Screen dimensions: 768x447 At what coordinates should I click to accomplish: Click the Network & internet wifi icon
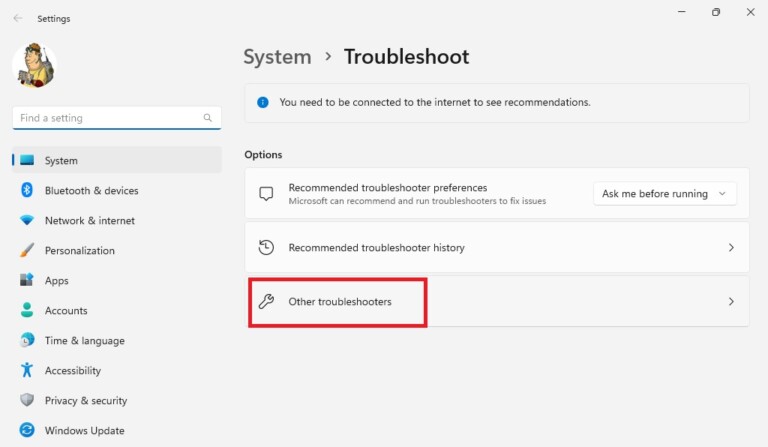(x=27, y=220)
